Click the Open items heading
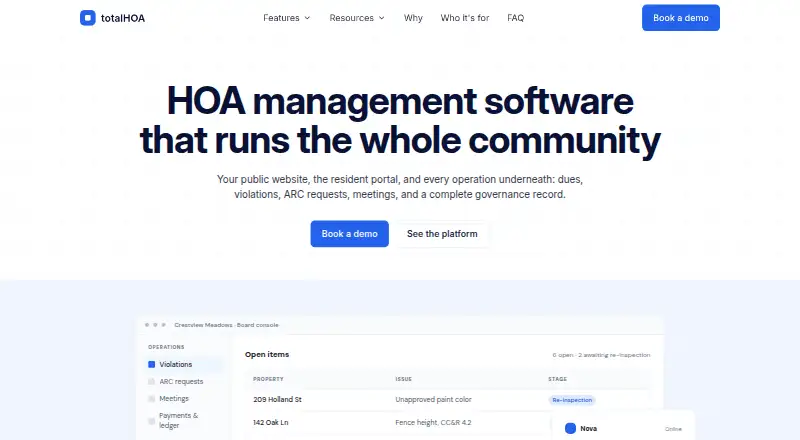This screenshot has height=440, width=800. coord(267,354)
